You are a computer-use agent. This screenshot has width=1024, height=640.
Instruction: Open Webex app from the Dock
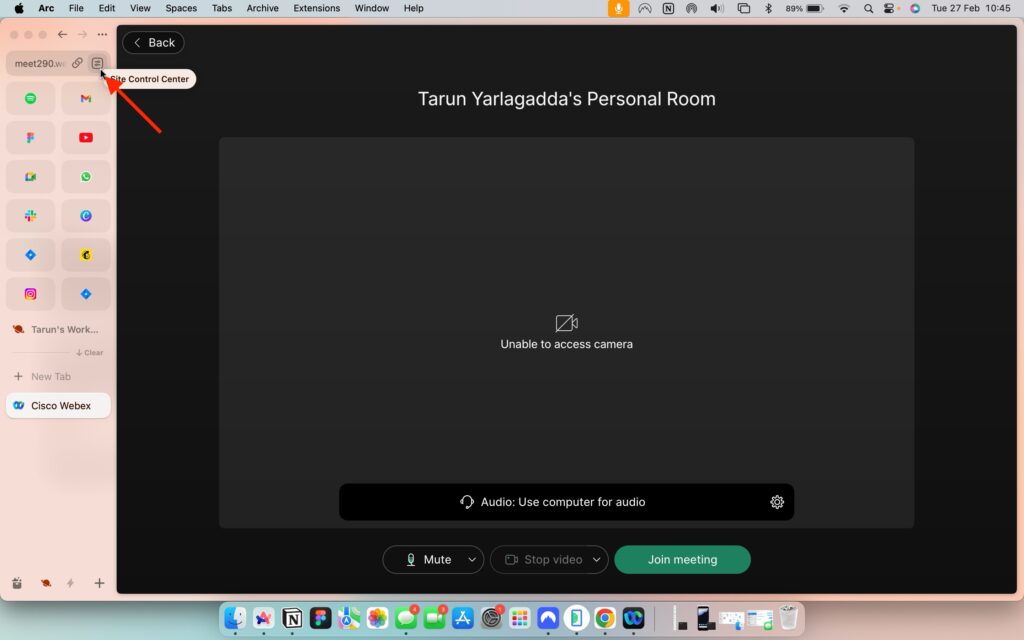[x=633, y=618]
